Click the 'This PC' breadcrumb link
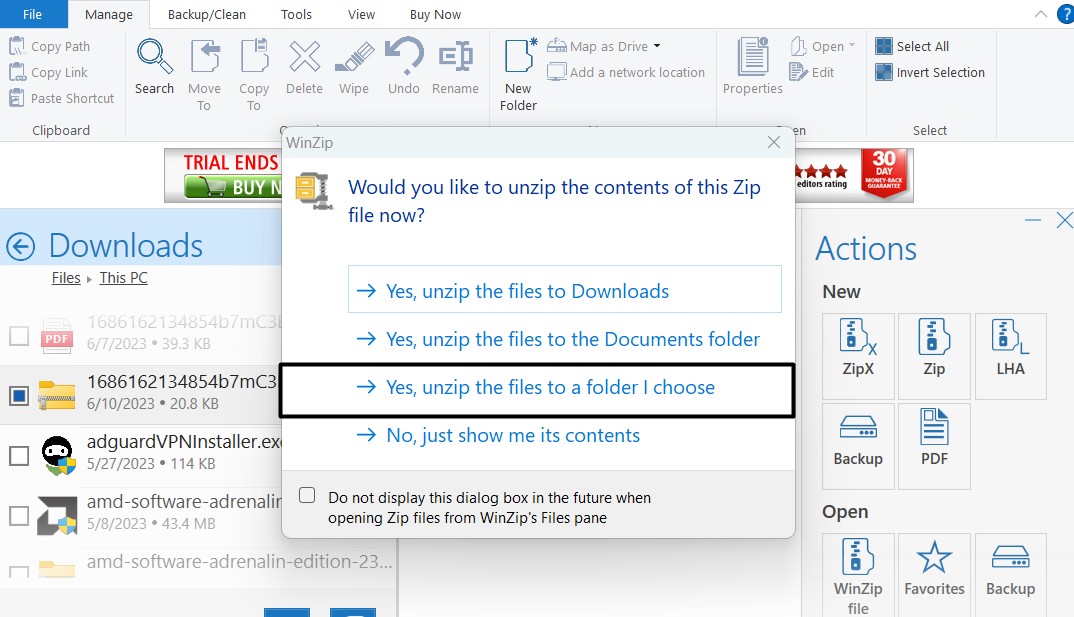The width and height of the screenshot is (1074, 617). coord(122,277)
